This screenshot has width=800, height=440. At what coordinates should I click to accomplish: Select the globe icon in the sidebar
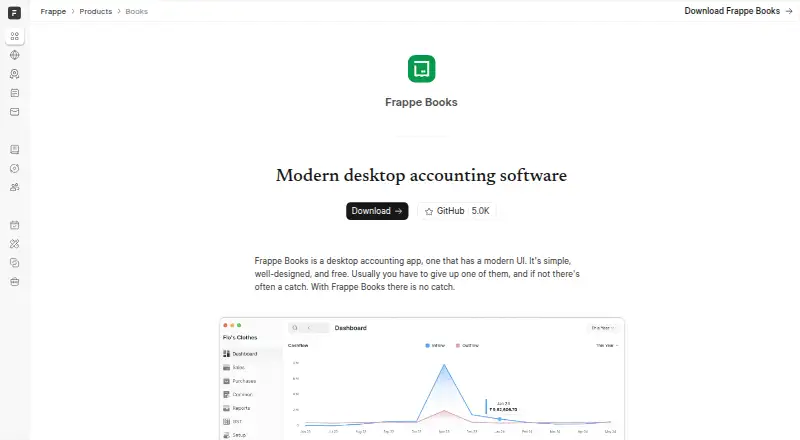(14, 55)
